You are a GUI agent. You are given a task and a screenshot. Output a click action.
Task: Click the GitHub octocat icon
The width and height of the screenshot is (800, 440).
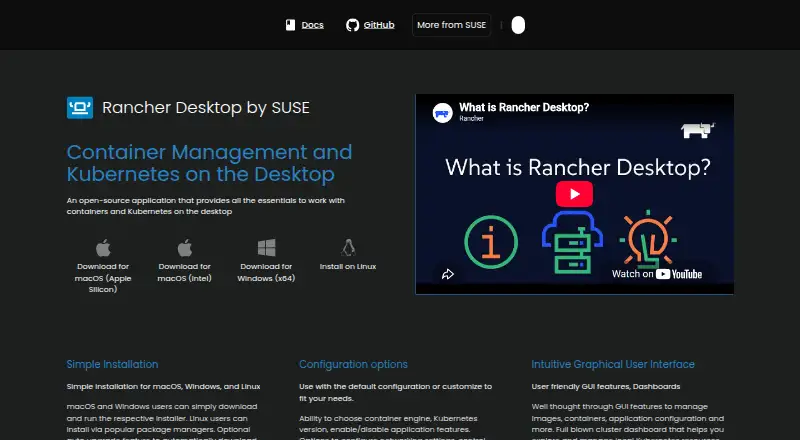[x=353, y=25]
